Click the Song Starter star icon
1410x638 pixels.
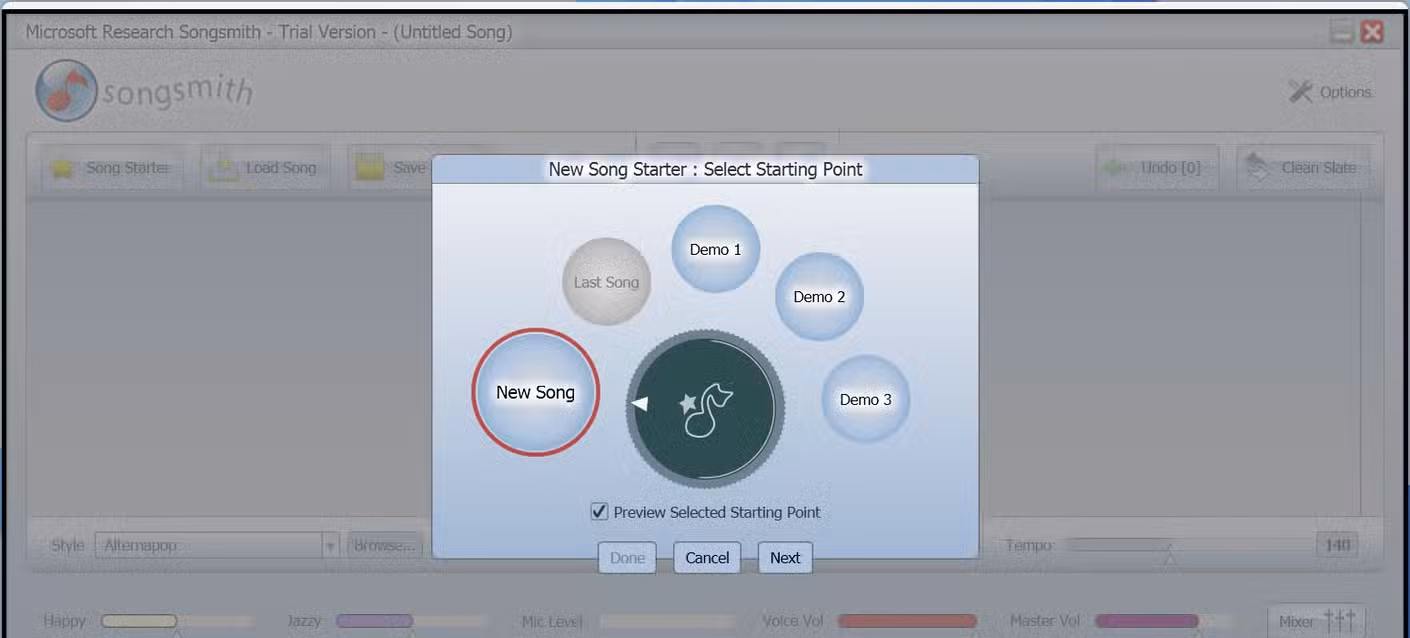(62, 169)
